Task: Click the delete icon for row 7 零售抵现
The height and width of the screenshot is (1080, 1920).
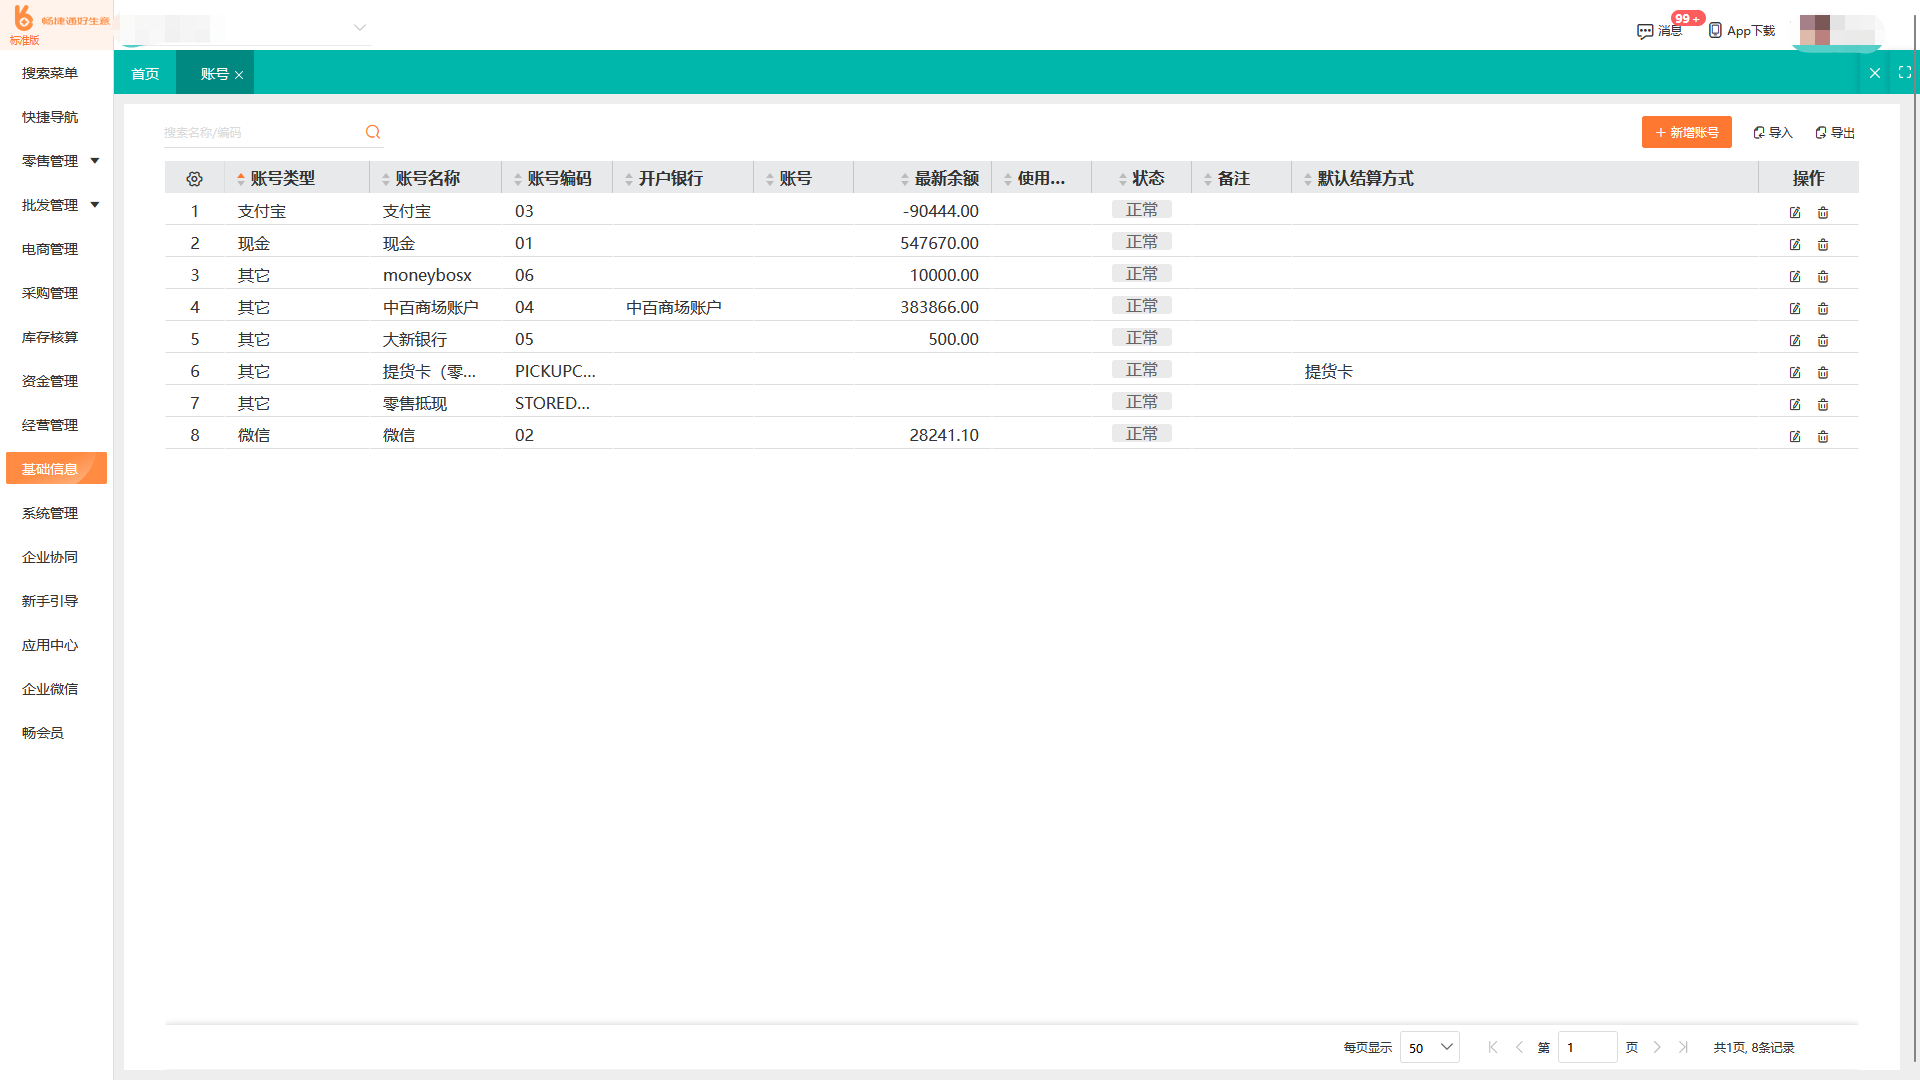Action: tap(1822, 402)
